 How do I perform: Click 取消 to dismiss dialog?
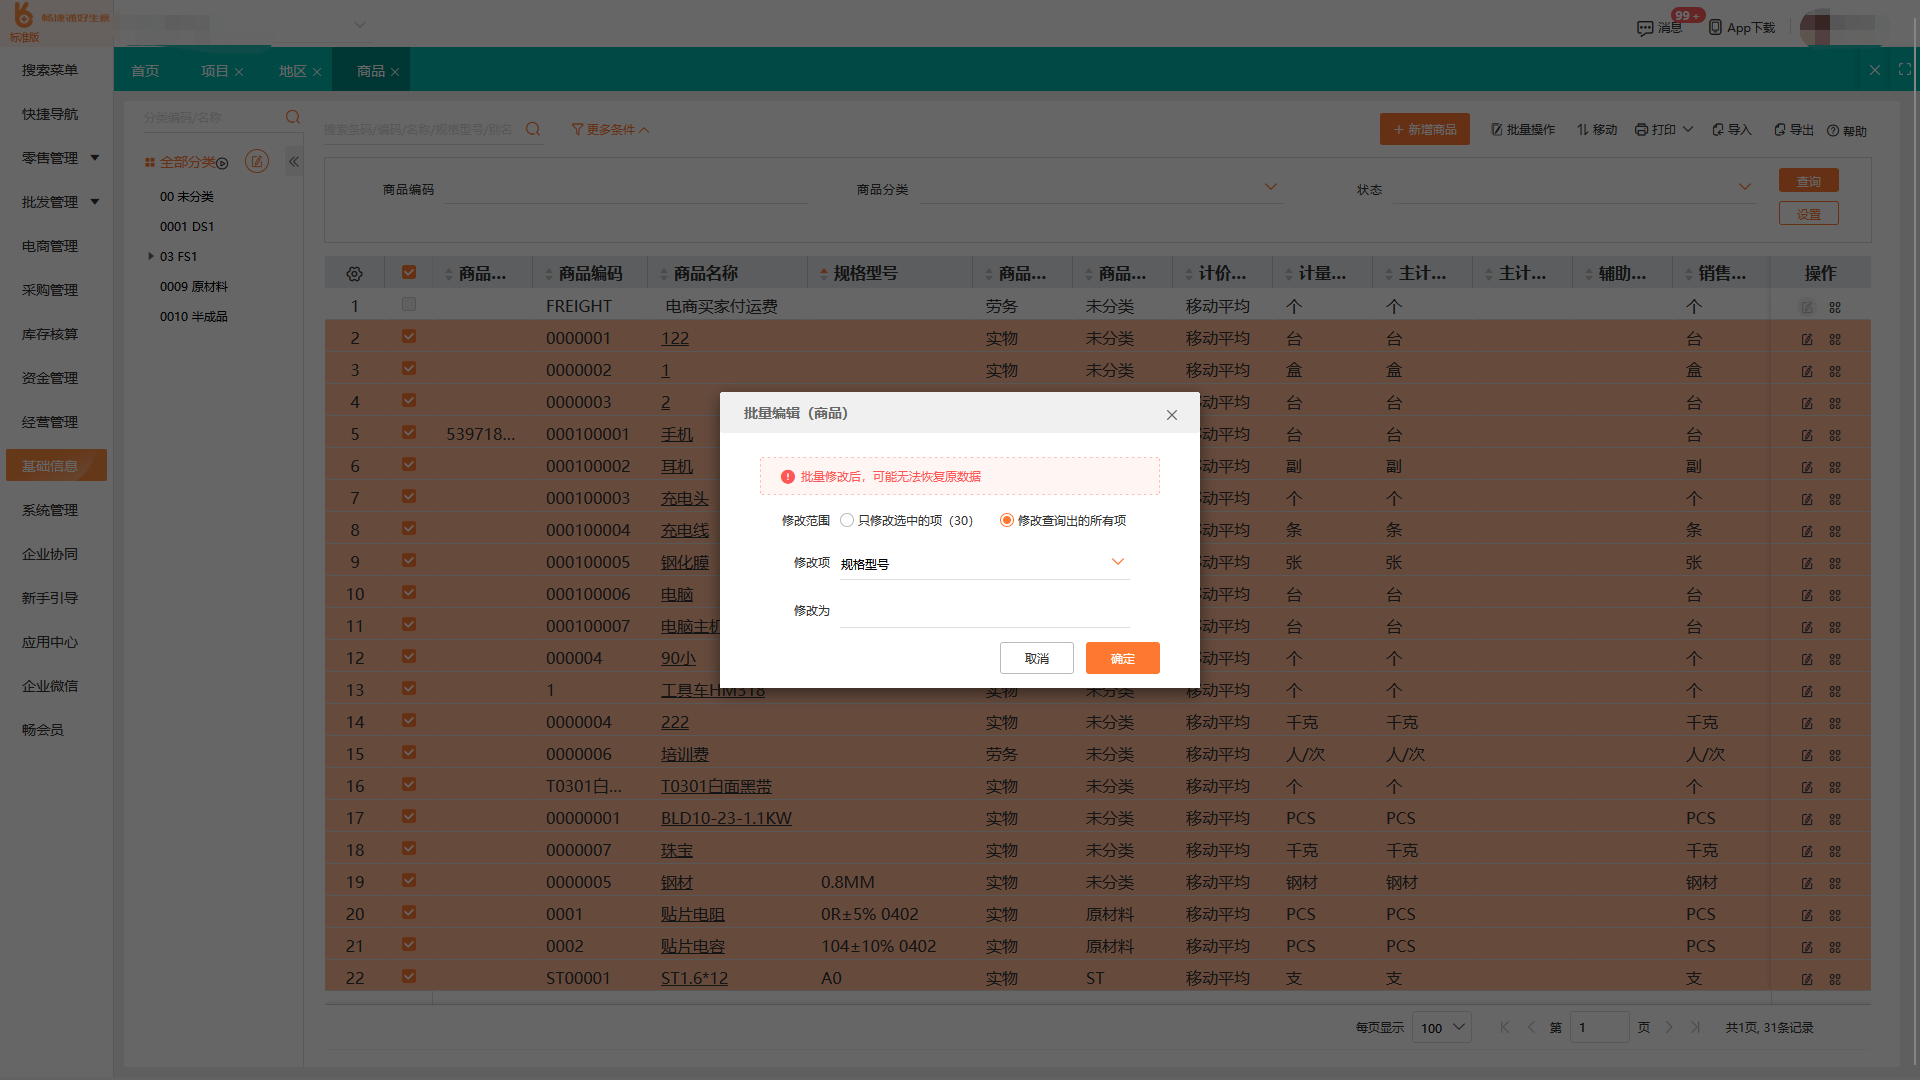1036,658
